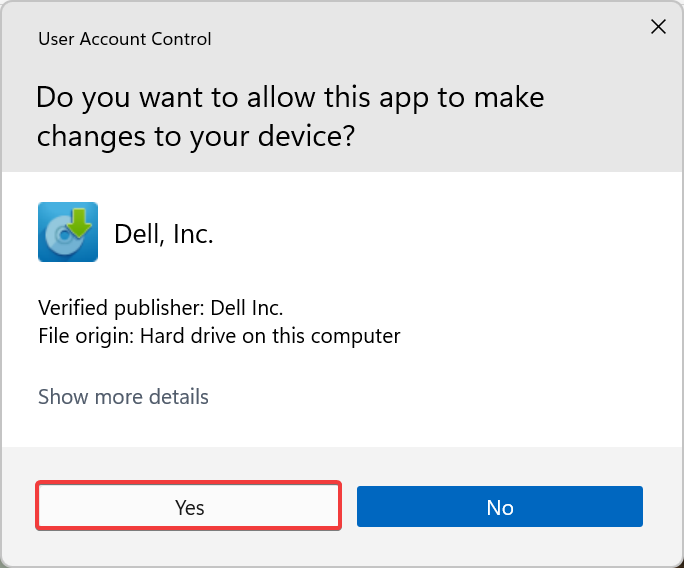This screenshot has height=568, width=684.
Task: Click the "User Account Control" window title
Action: [x=125, y=40]
